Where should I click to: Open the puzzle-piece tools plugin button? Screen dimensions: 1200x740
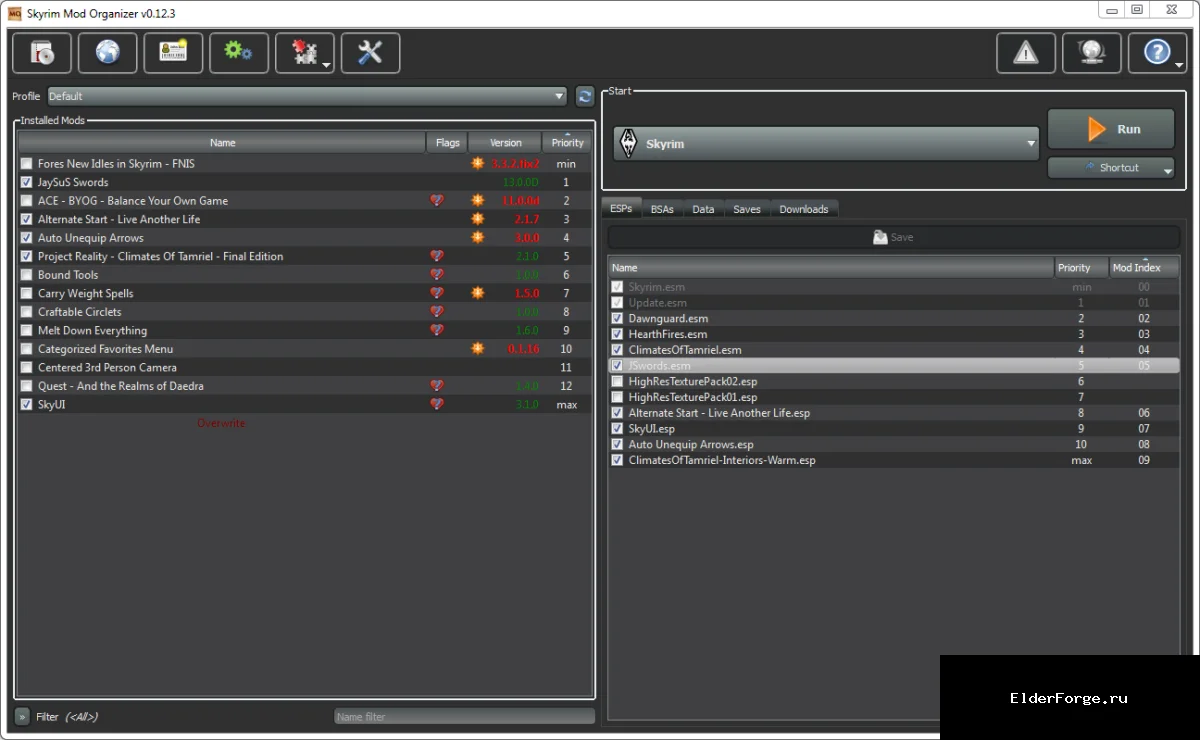305,53
